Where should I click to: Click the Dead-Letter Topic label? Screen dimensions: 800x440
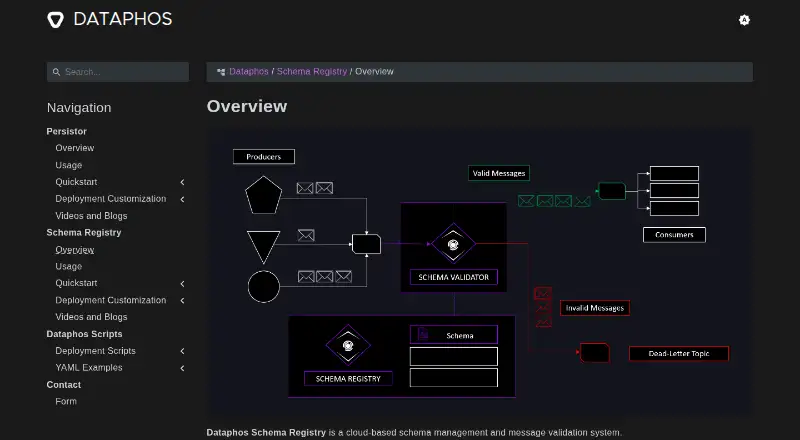click(x=679, y=353)
